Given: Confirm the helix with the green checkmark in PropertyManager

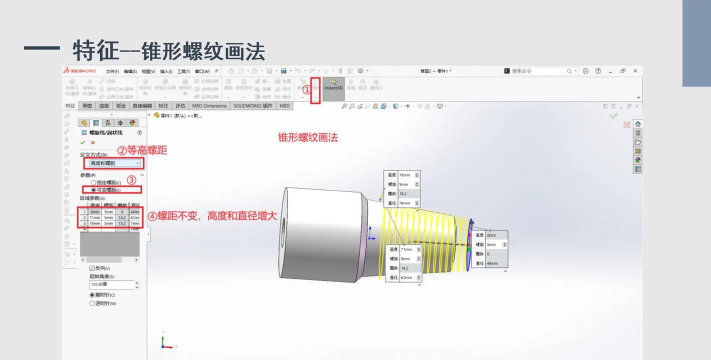Looking at the screenshot, I should coord(83,142).
